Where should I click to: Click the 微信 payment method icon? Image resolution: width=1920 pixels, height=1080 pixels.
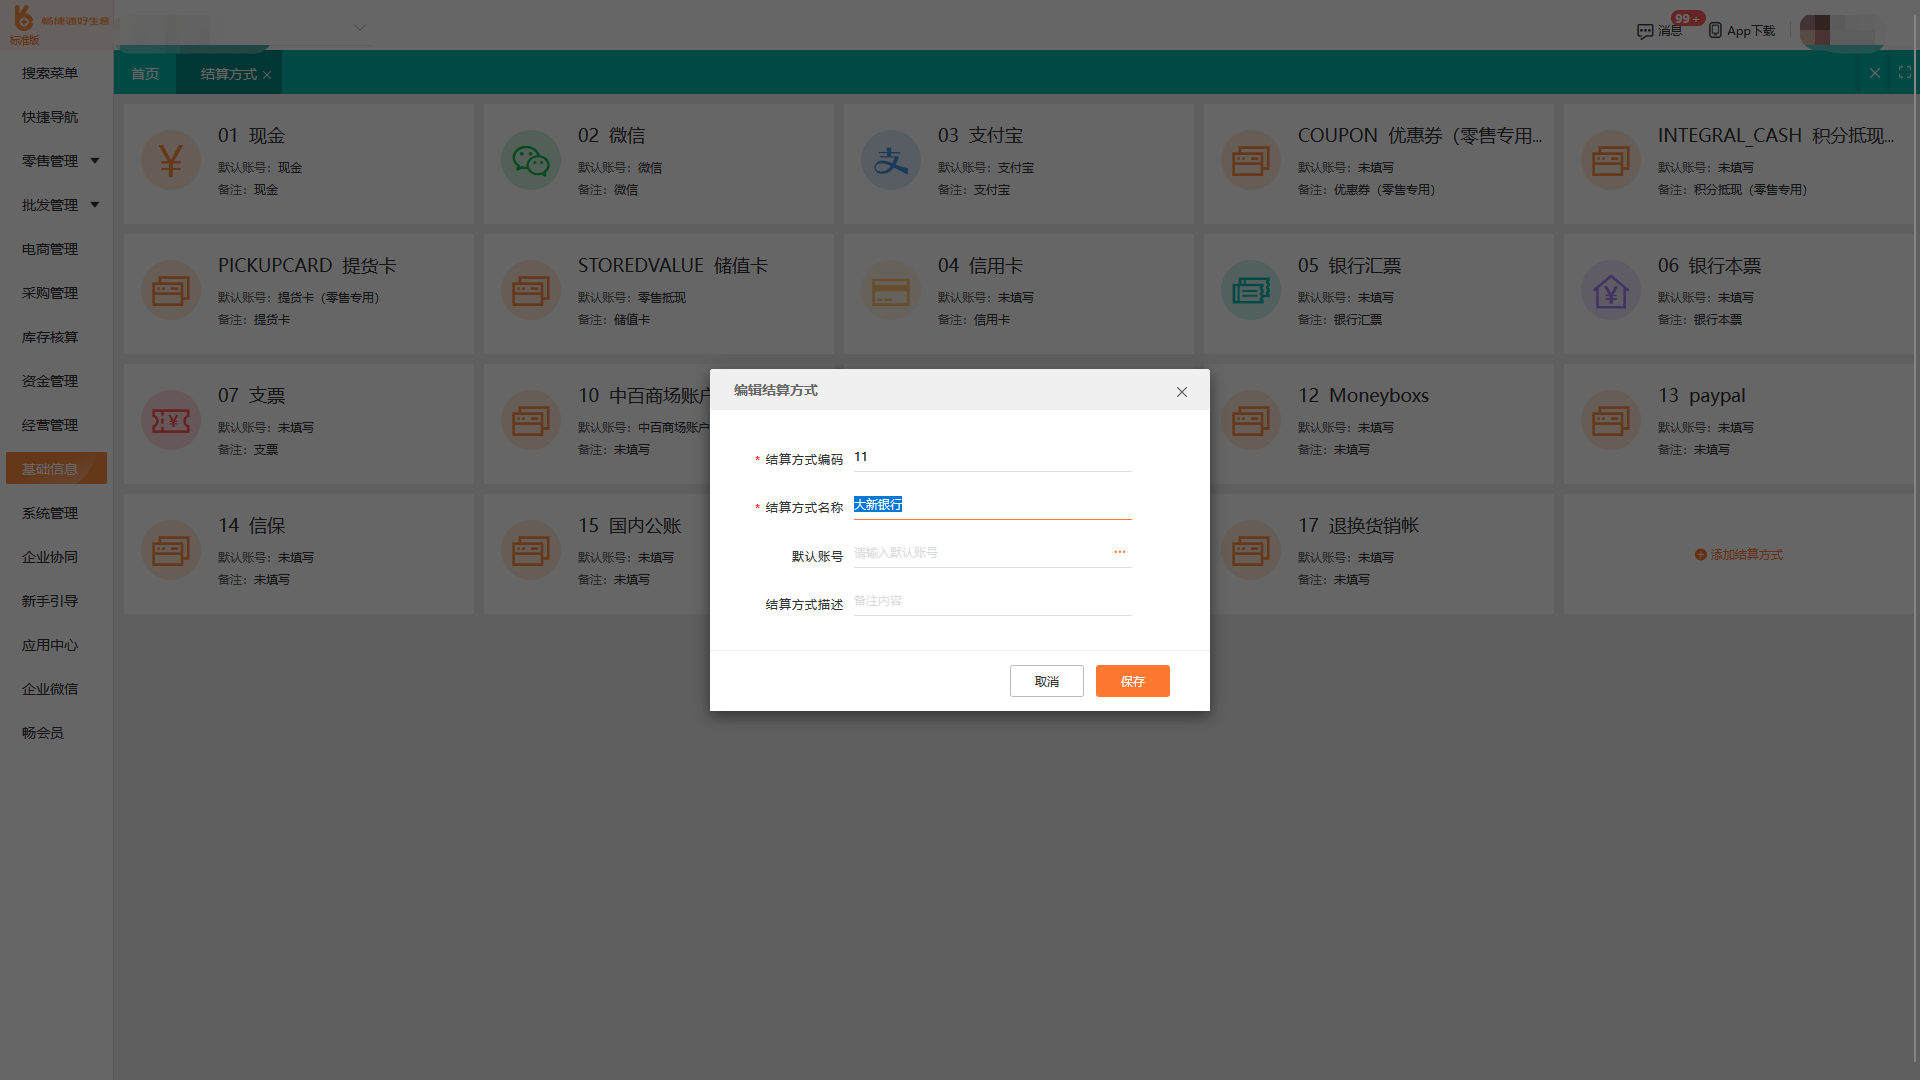coord(529,160)
